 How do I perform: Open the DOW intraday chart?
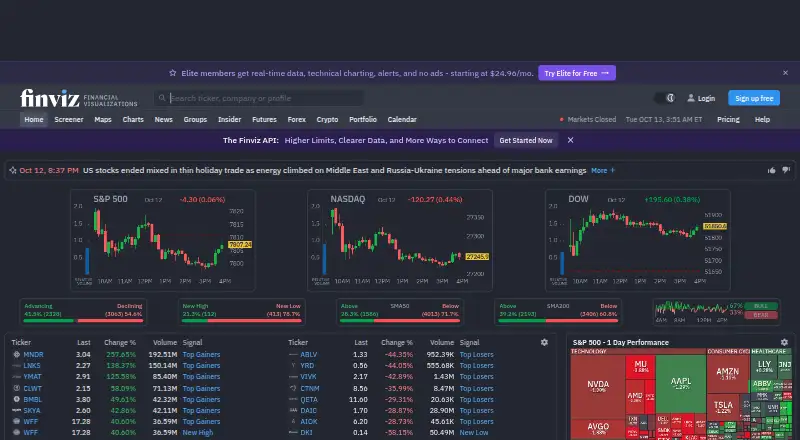point(638,240)
